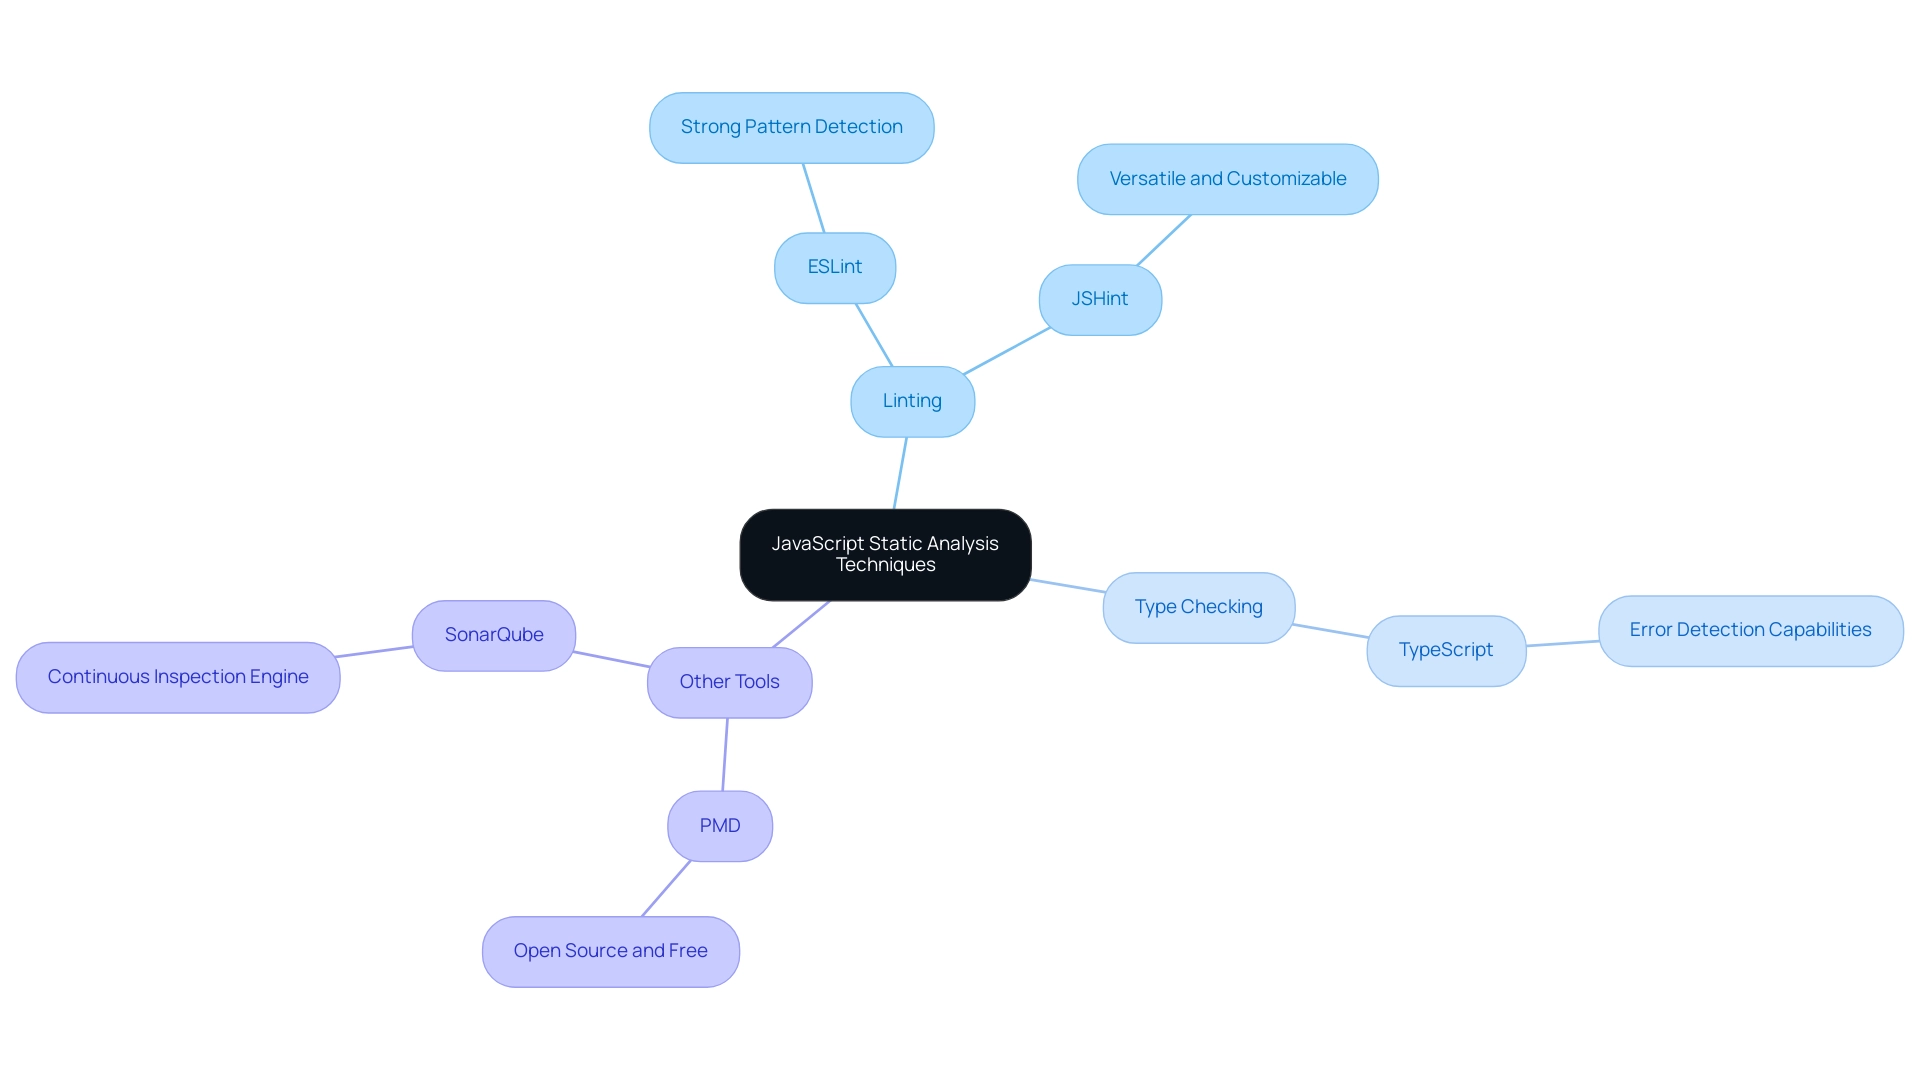Expand the Continuous Inspection Engine node
Image resolution: width=1920 pixels, height=1083 pixels.
coord(178,677)
